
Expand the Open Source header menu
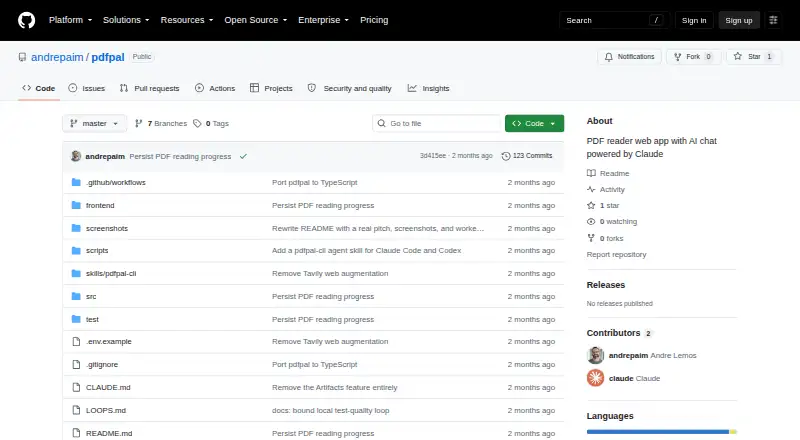click(x=256, y=20)
